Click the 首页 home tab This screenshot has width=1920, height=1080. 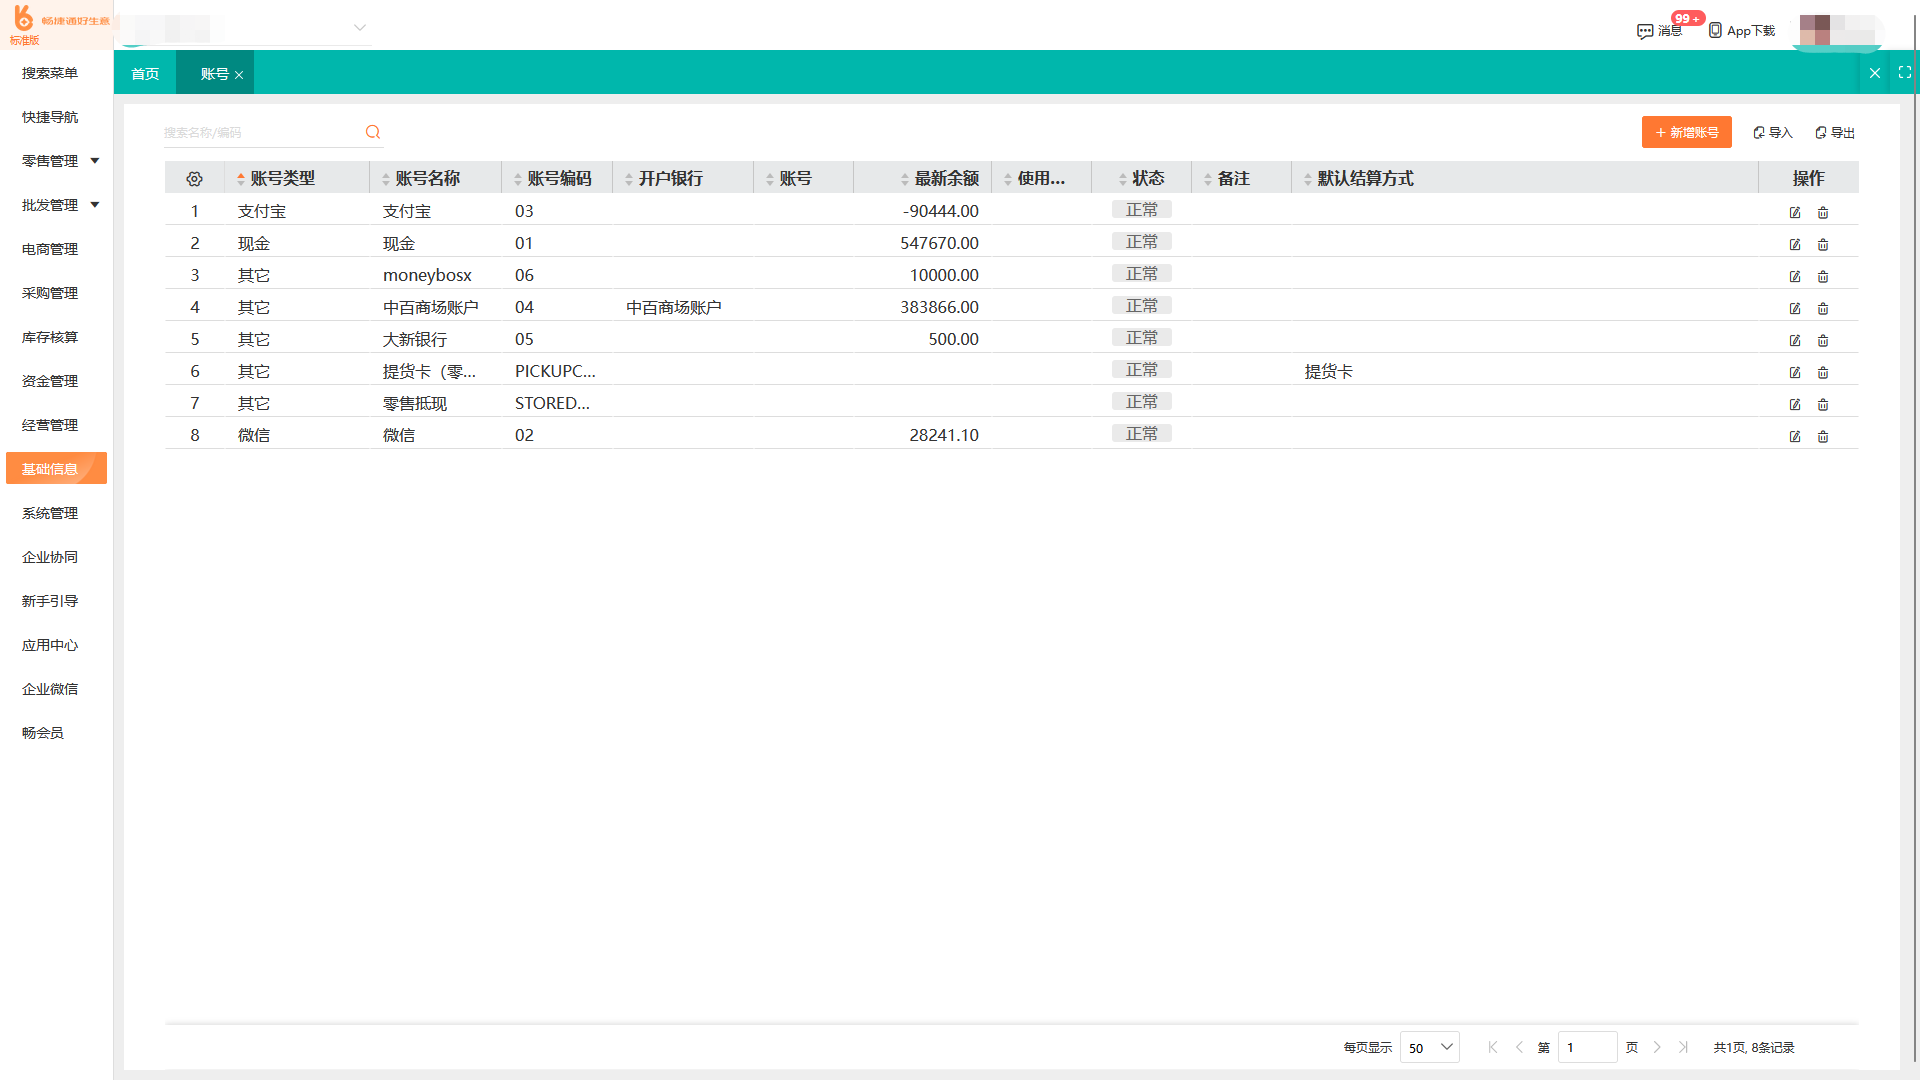click(146, 74)
